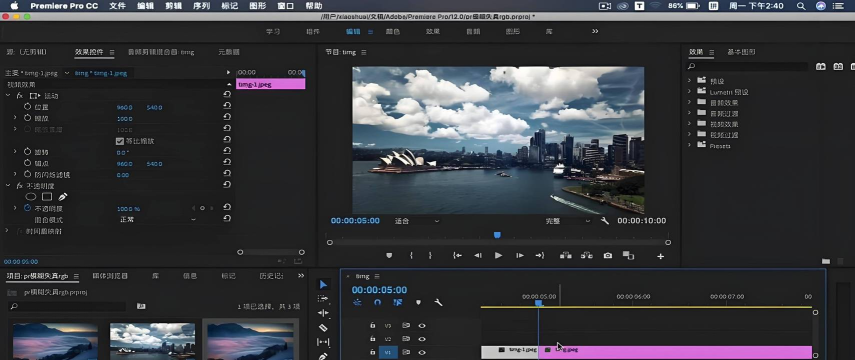The width and height of the screenshot is (855, 360).
Task: Switch to the 学习 workspace tab
Action: pos(273,32)
